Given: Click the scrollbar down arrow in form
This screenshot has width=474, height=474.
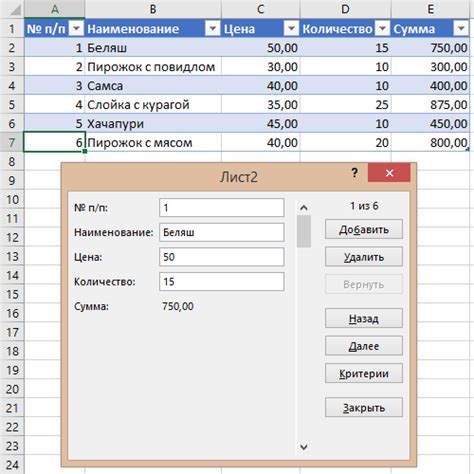Looking at the screenshot, I should pyautogui.click(x=304, y=447).
